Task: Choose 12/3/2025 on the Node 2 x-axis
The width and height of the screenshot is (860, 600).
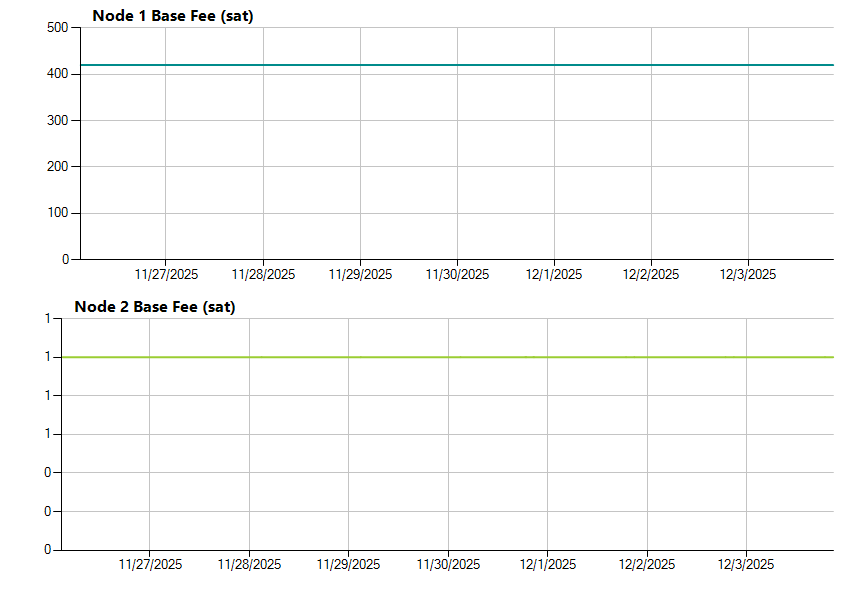Action: [x=745, y=565]
